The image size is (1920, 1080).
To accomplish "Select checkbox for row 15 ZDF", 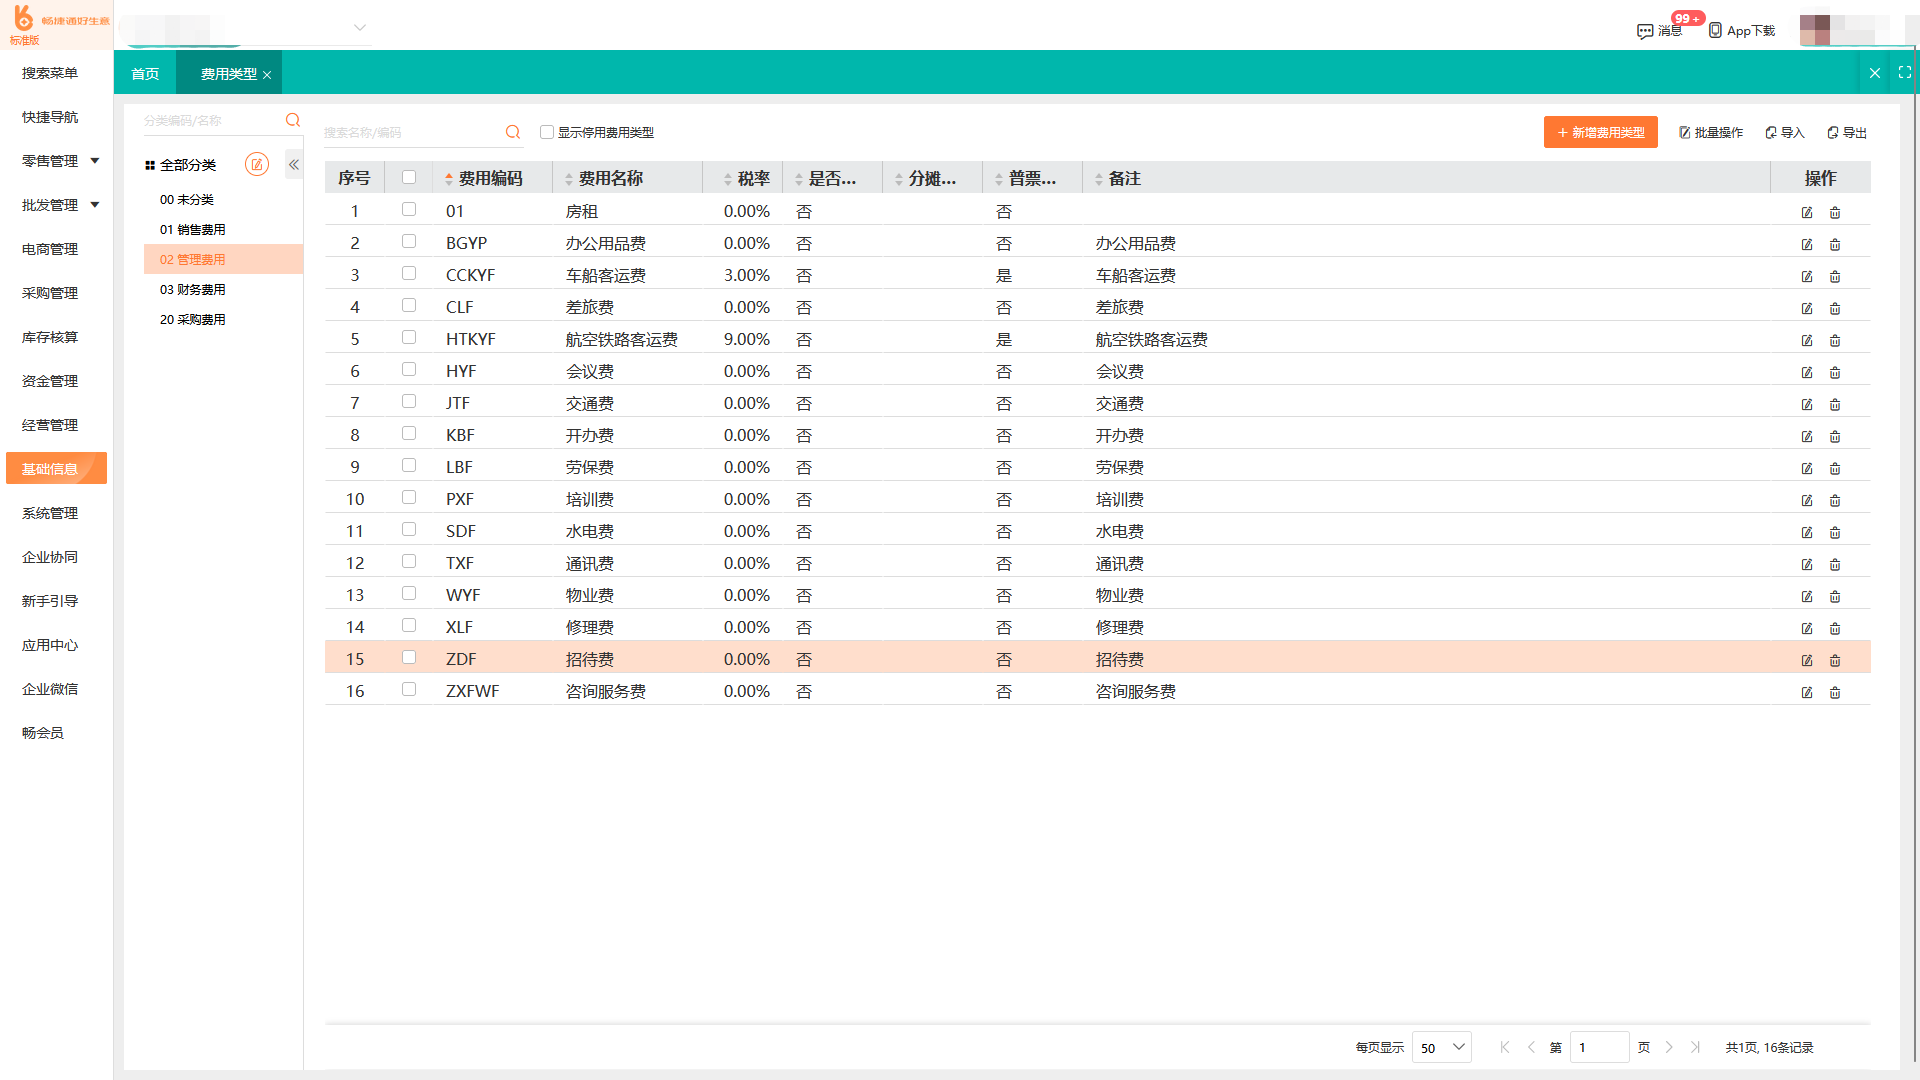I will 409,658.
